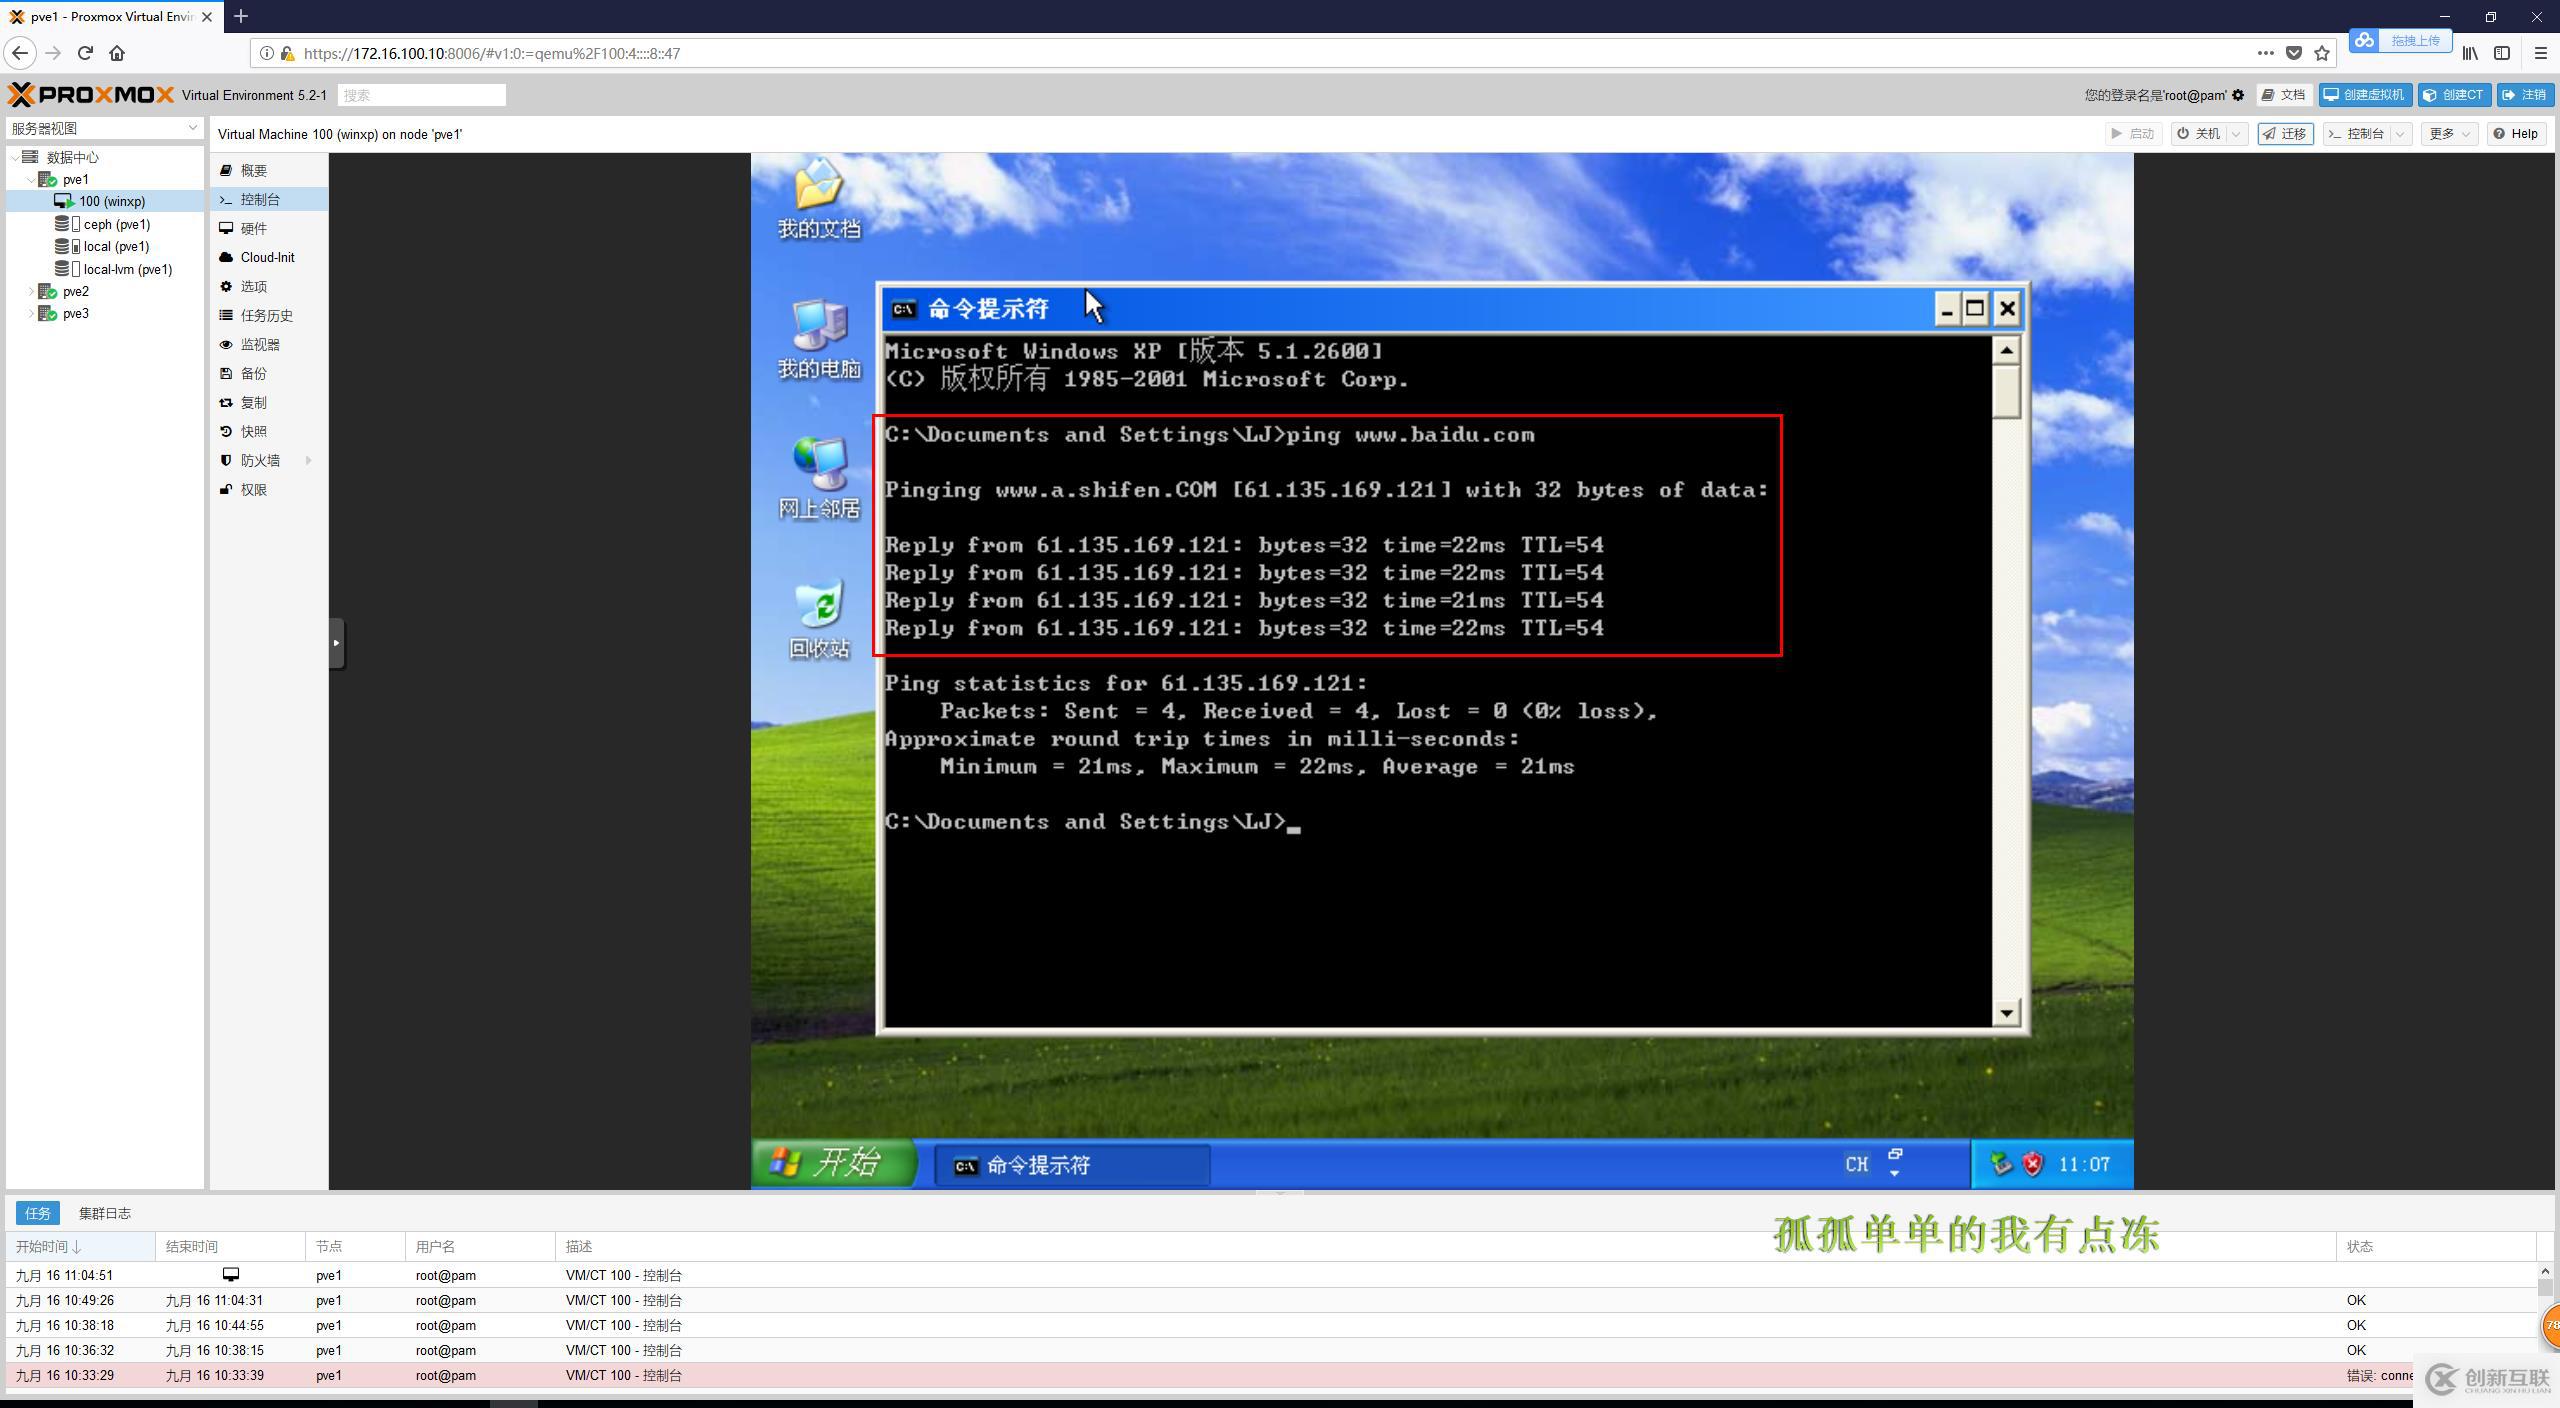The image size is (2560, 1408).
Task: Open the 更多 (More) dropdown menu
Action: pos(2446,134)
